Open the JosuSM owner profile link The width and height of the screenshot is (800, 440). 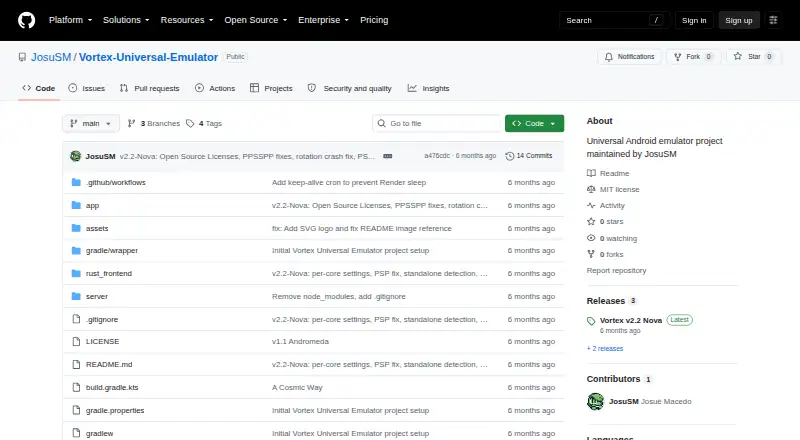tap(51, 57)
